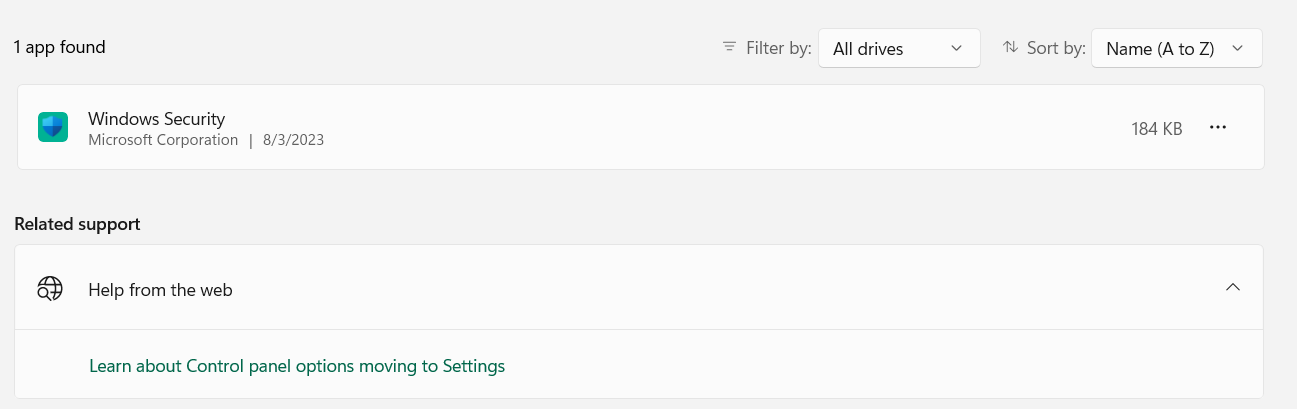This screenshot has height=409, width=1297.
Task: Click the chevron in the All drives box
Action: pyautogui.click(x=956, y=48)
